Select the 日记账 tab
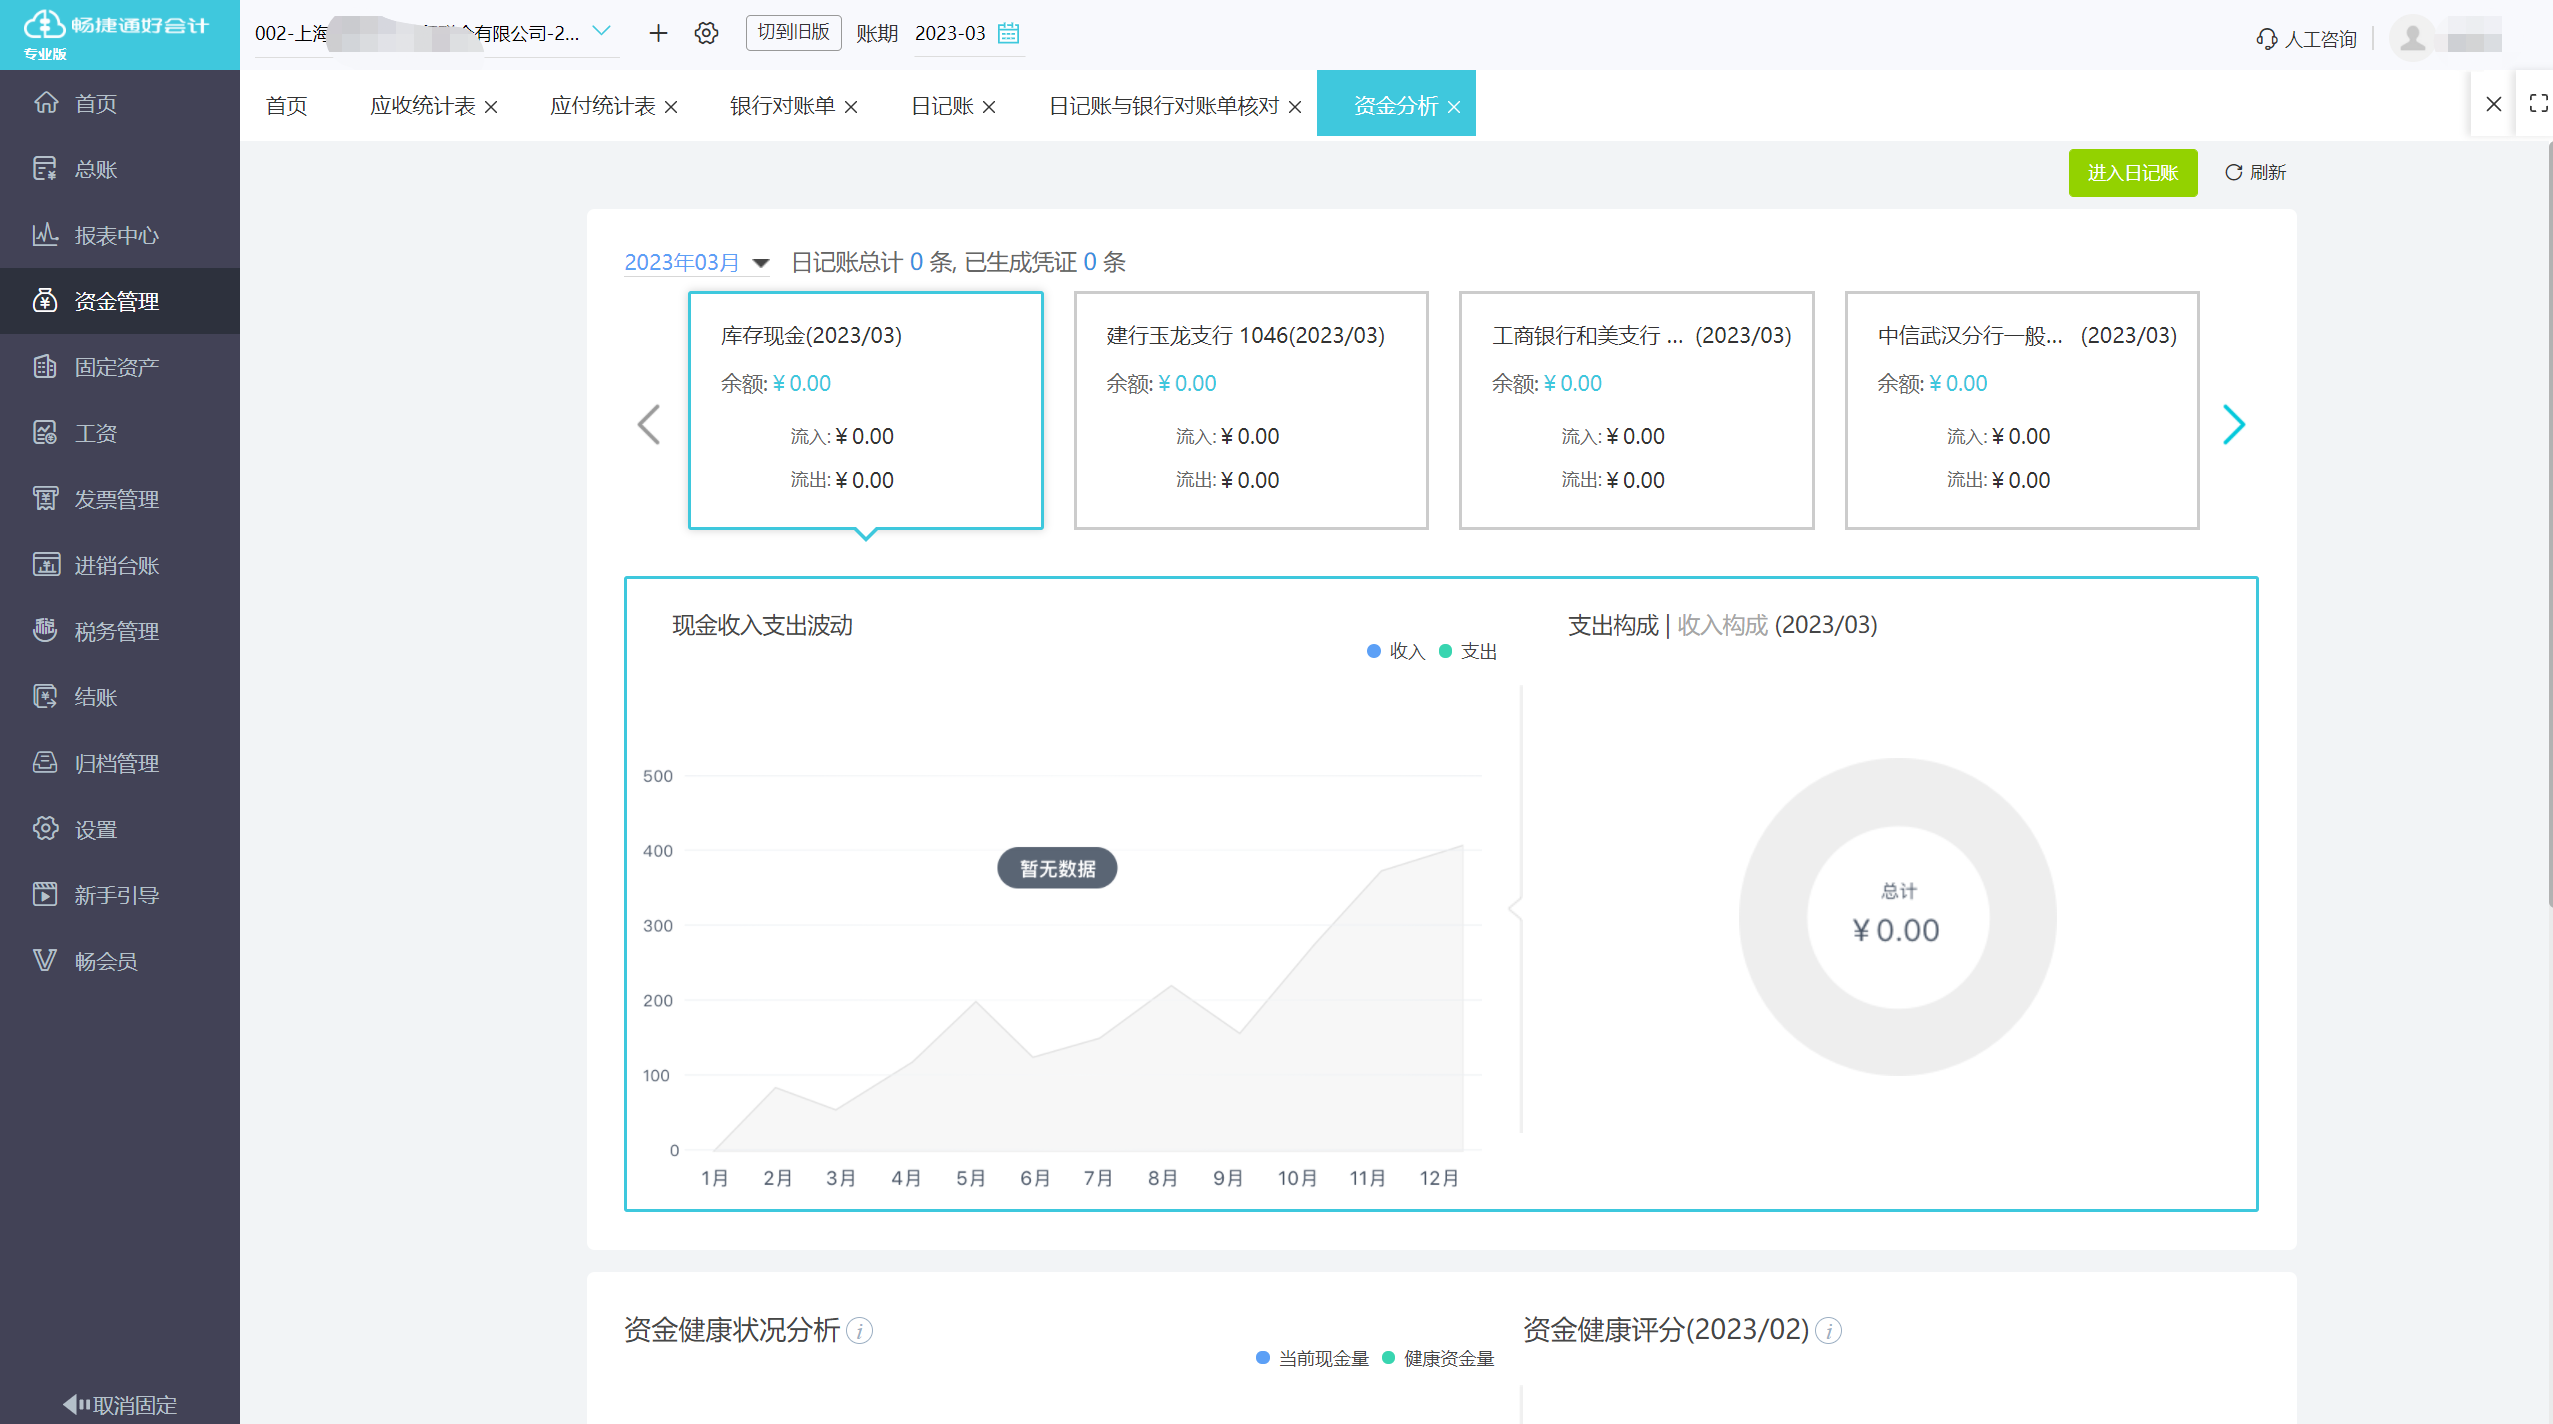Image resolution: width=2553 pixels, height=1424 pixels. pos(940,105)
